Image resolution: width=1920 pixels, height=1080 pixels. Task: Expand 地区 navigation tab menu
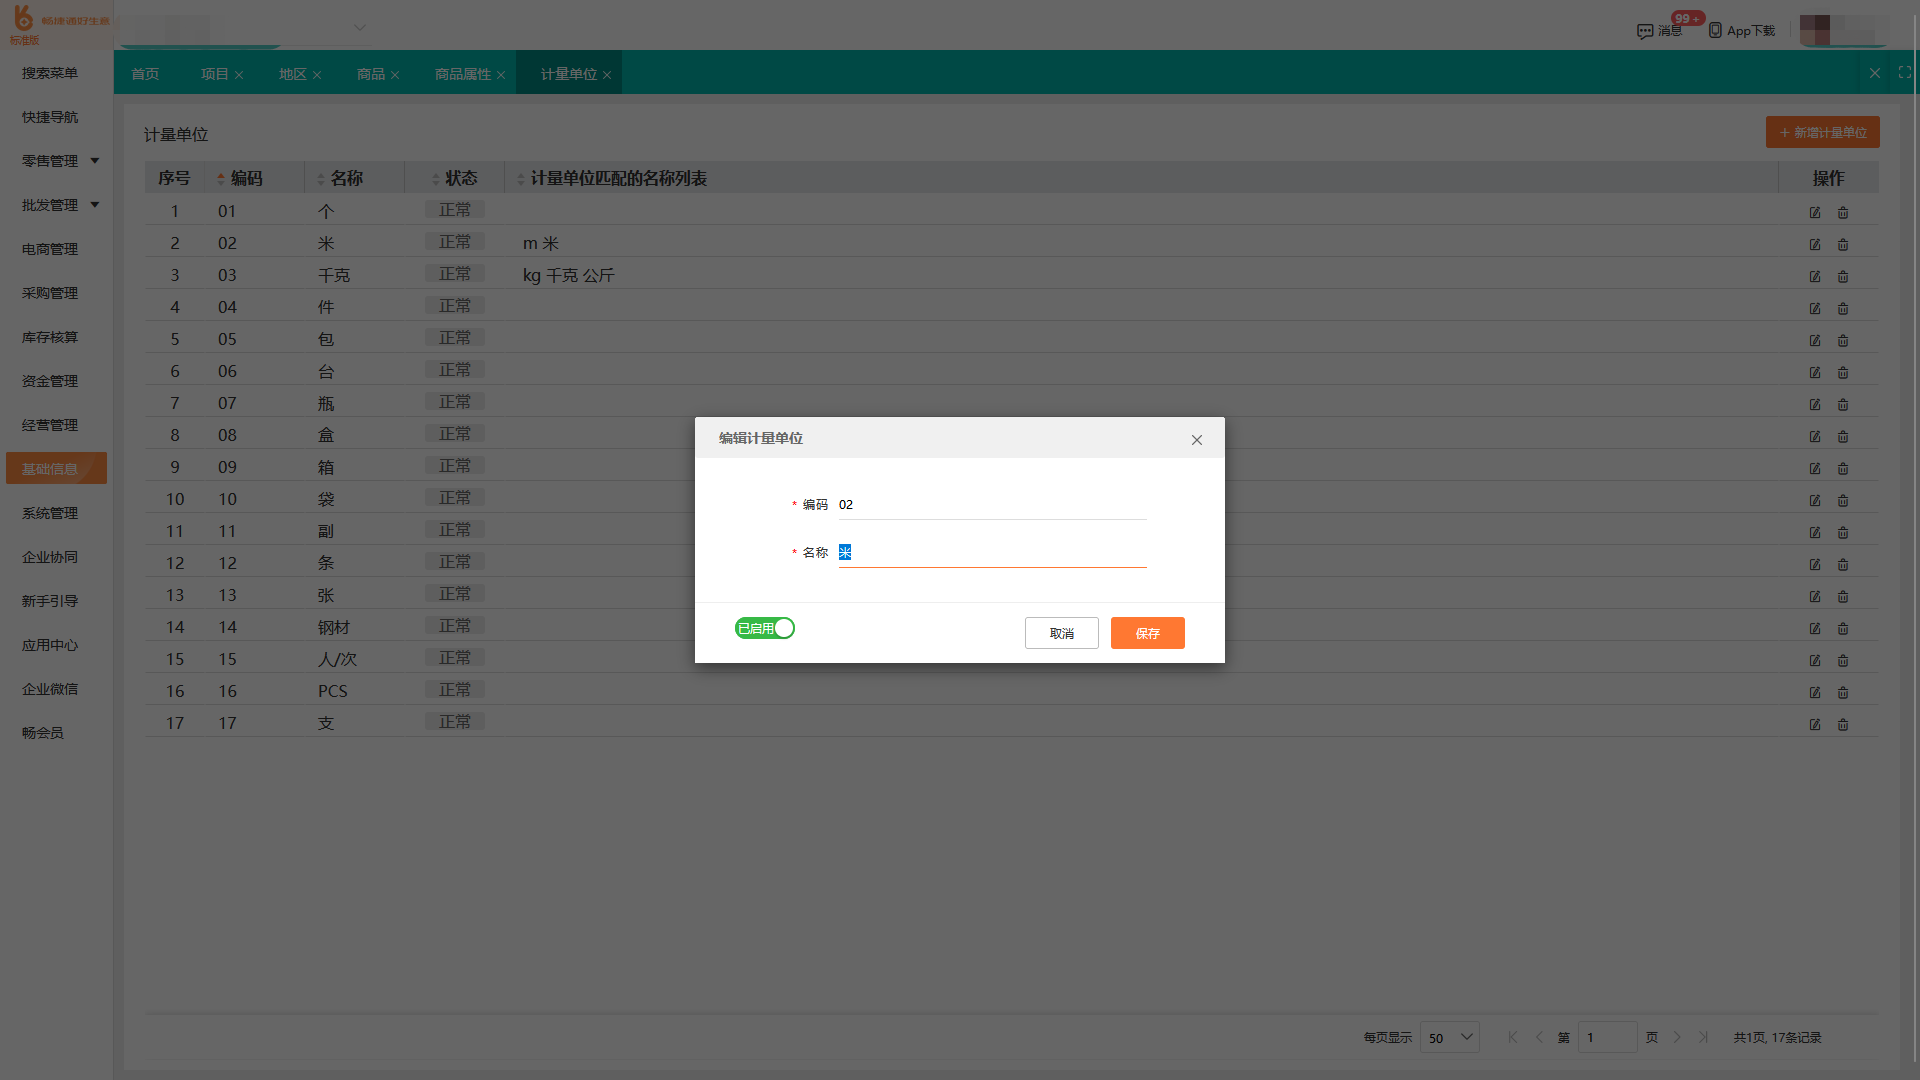[290, 73]
